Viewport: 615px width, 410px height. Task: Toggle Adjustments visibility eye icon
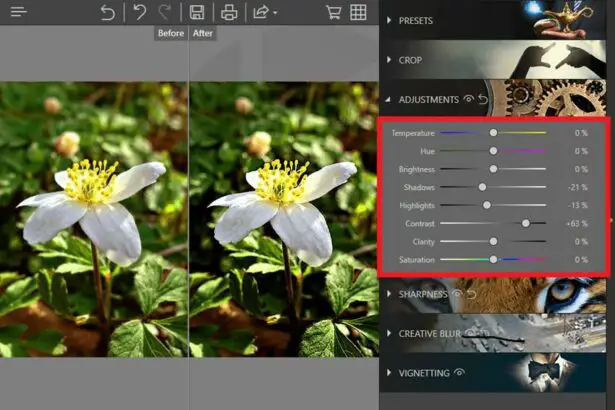[x=468, y=100]
